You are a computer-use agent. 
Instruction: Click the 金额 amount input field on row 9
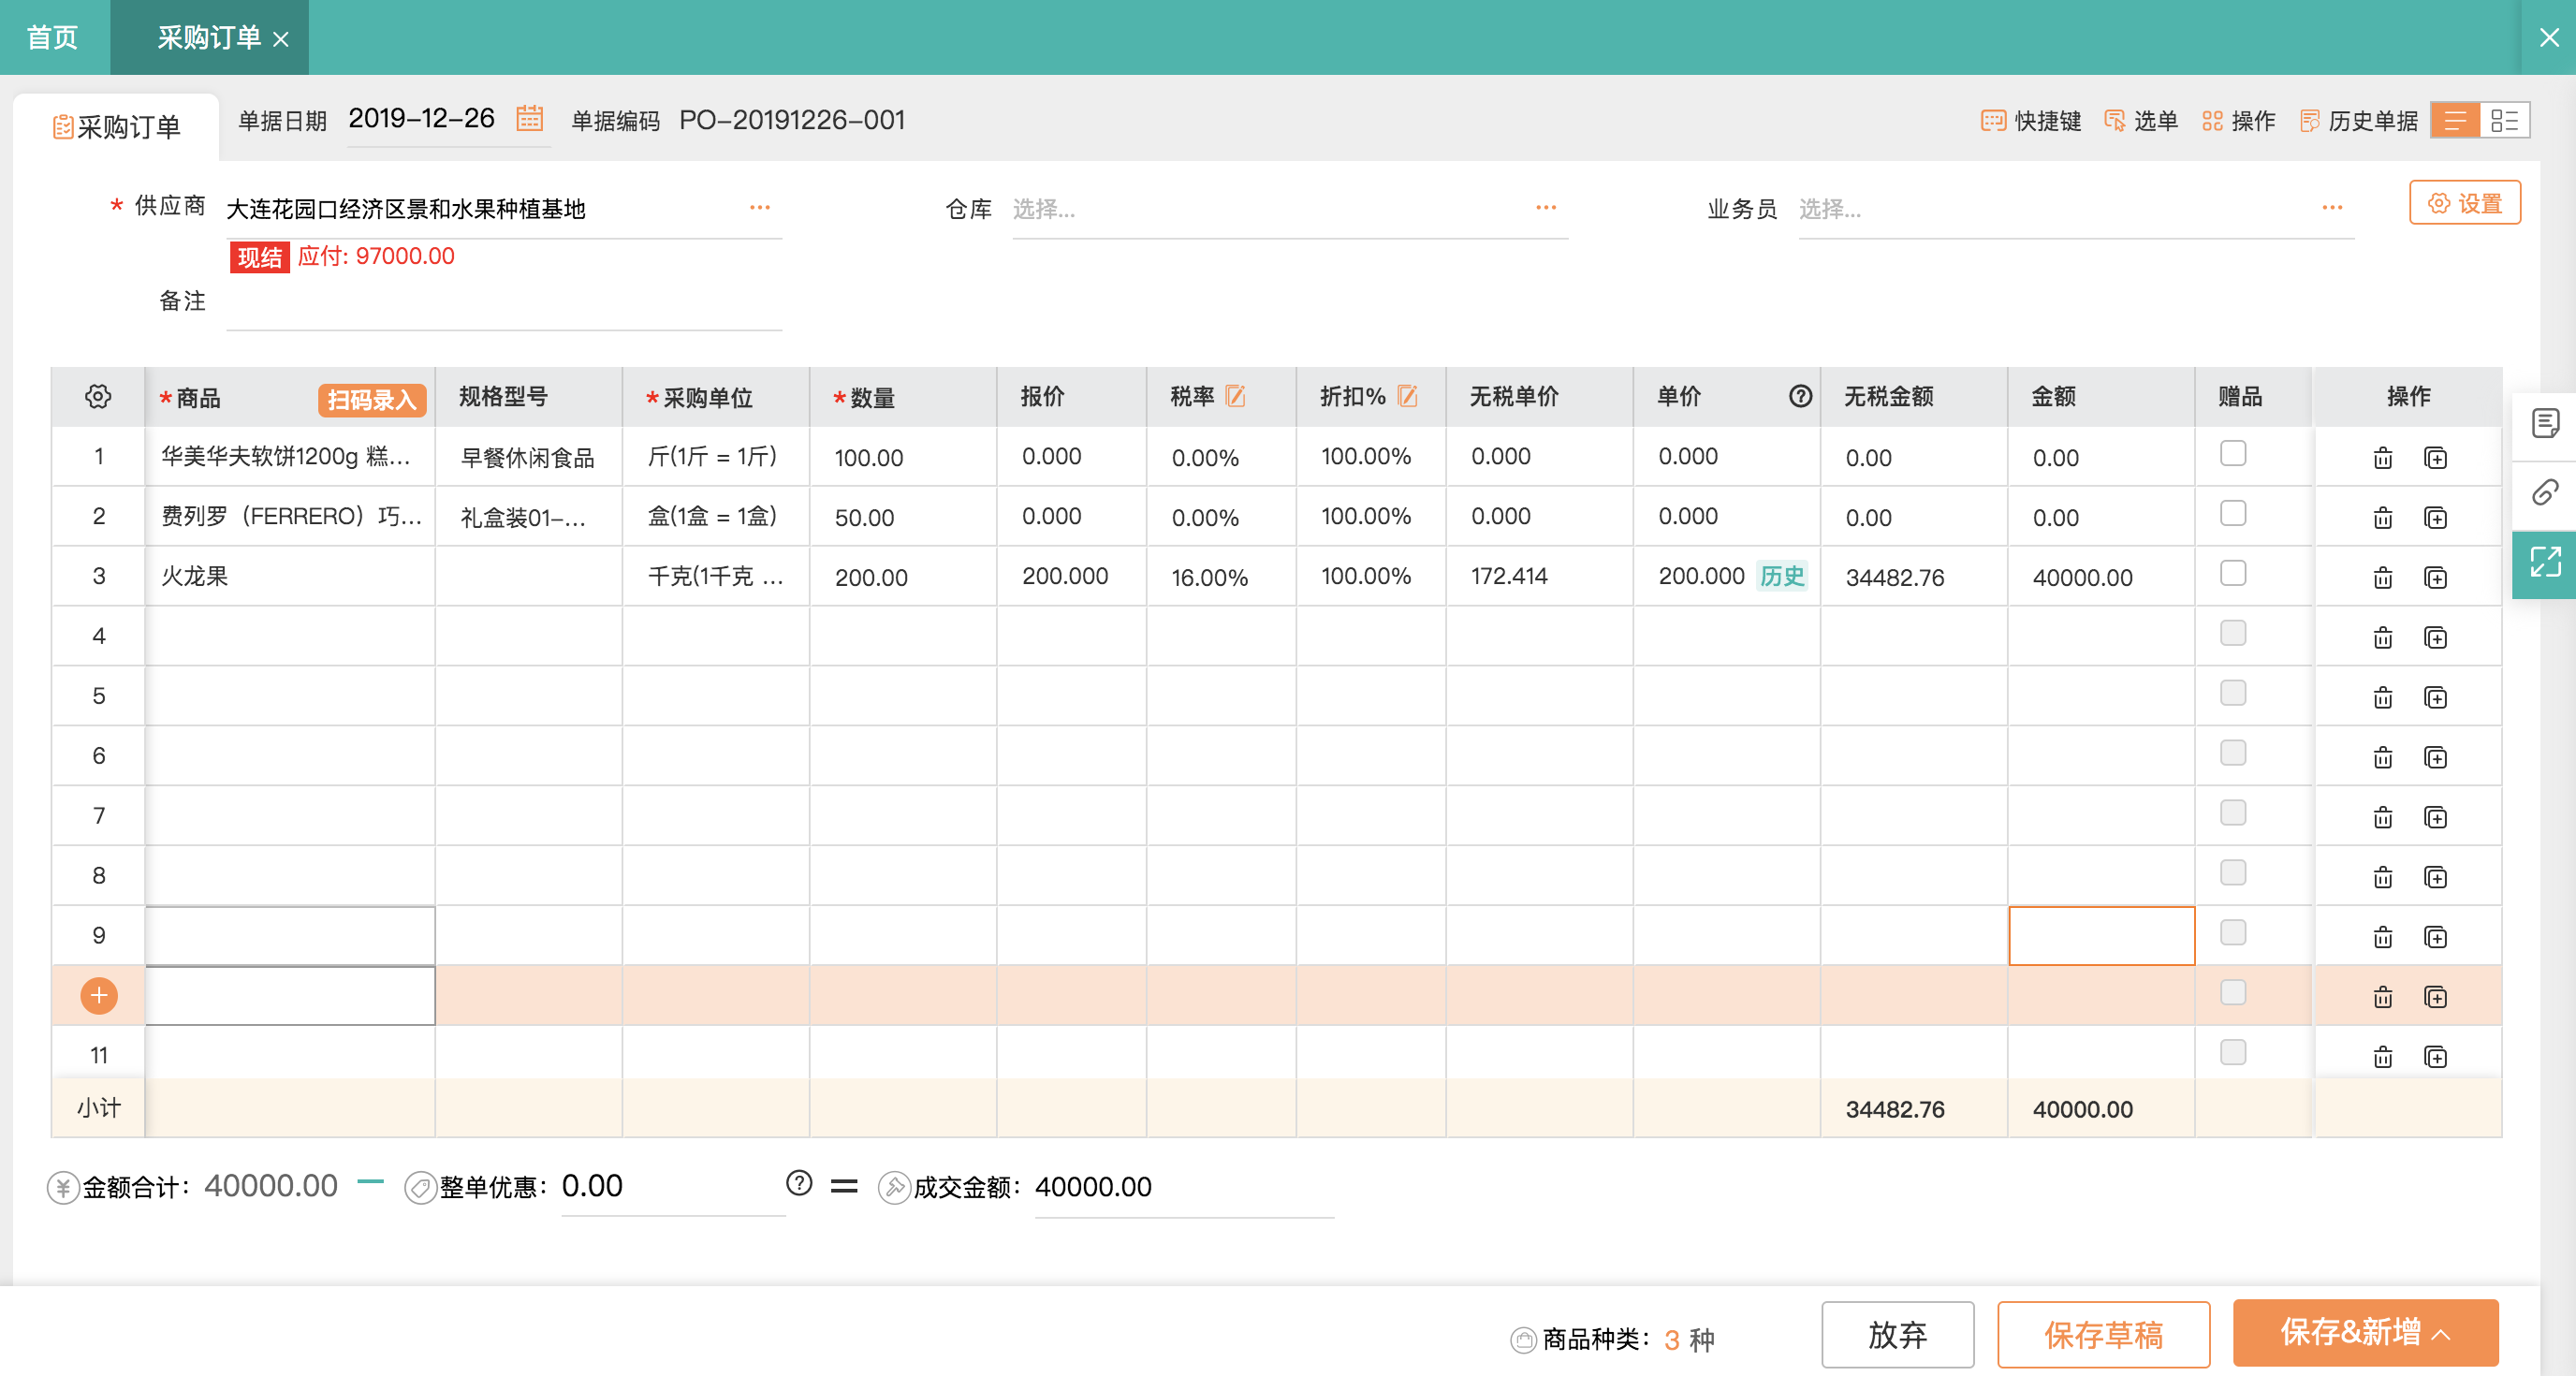click(x=2100, y=933)
